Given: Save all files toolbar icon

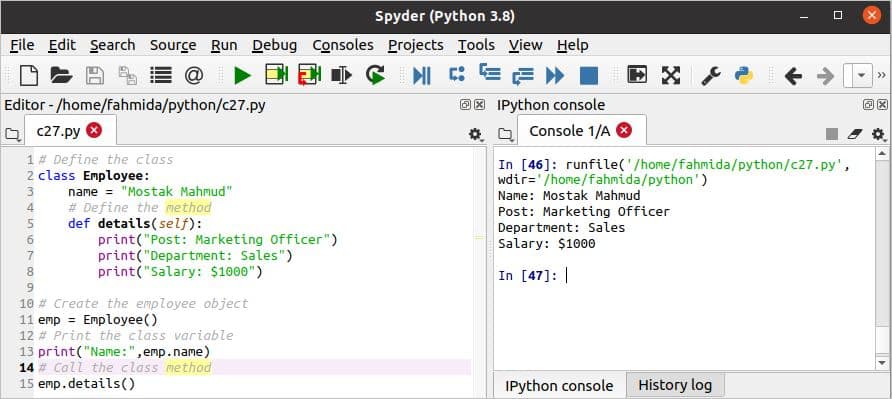Looking at the screenshot, I should tap(127, 75).
